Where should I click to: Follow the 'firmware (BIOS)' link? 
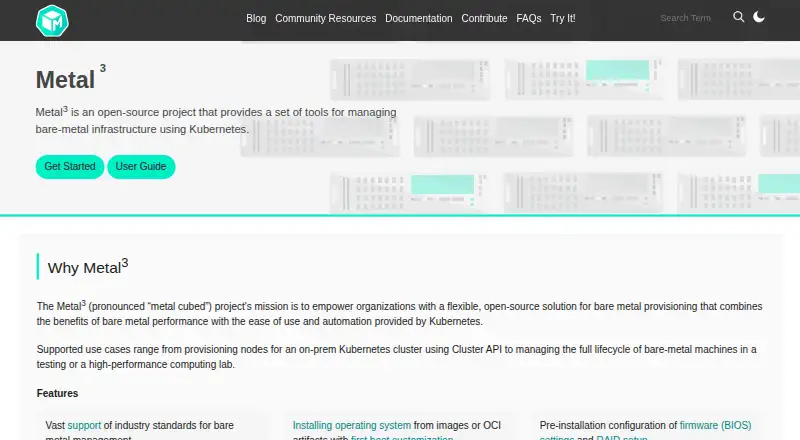tap(715, 425)
